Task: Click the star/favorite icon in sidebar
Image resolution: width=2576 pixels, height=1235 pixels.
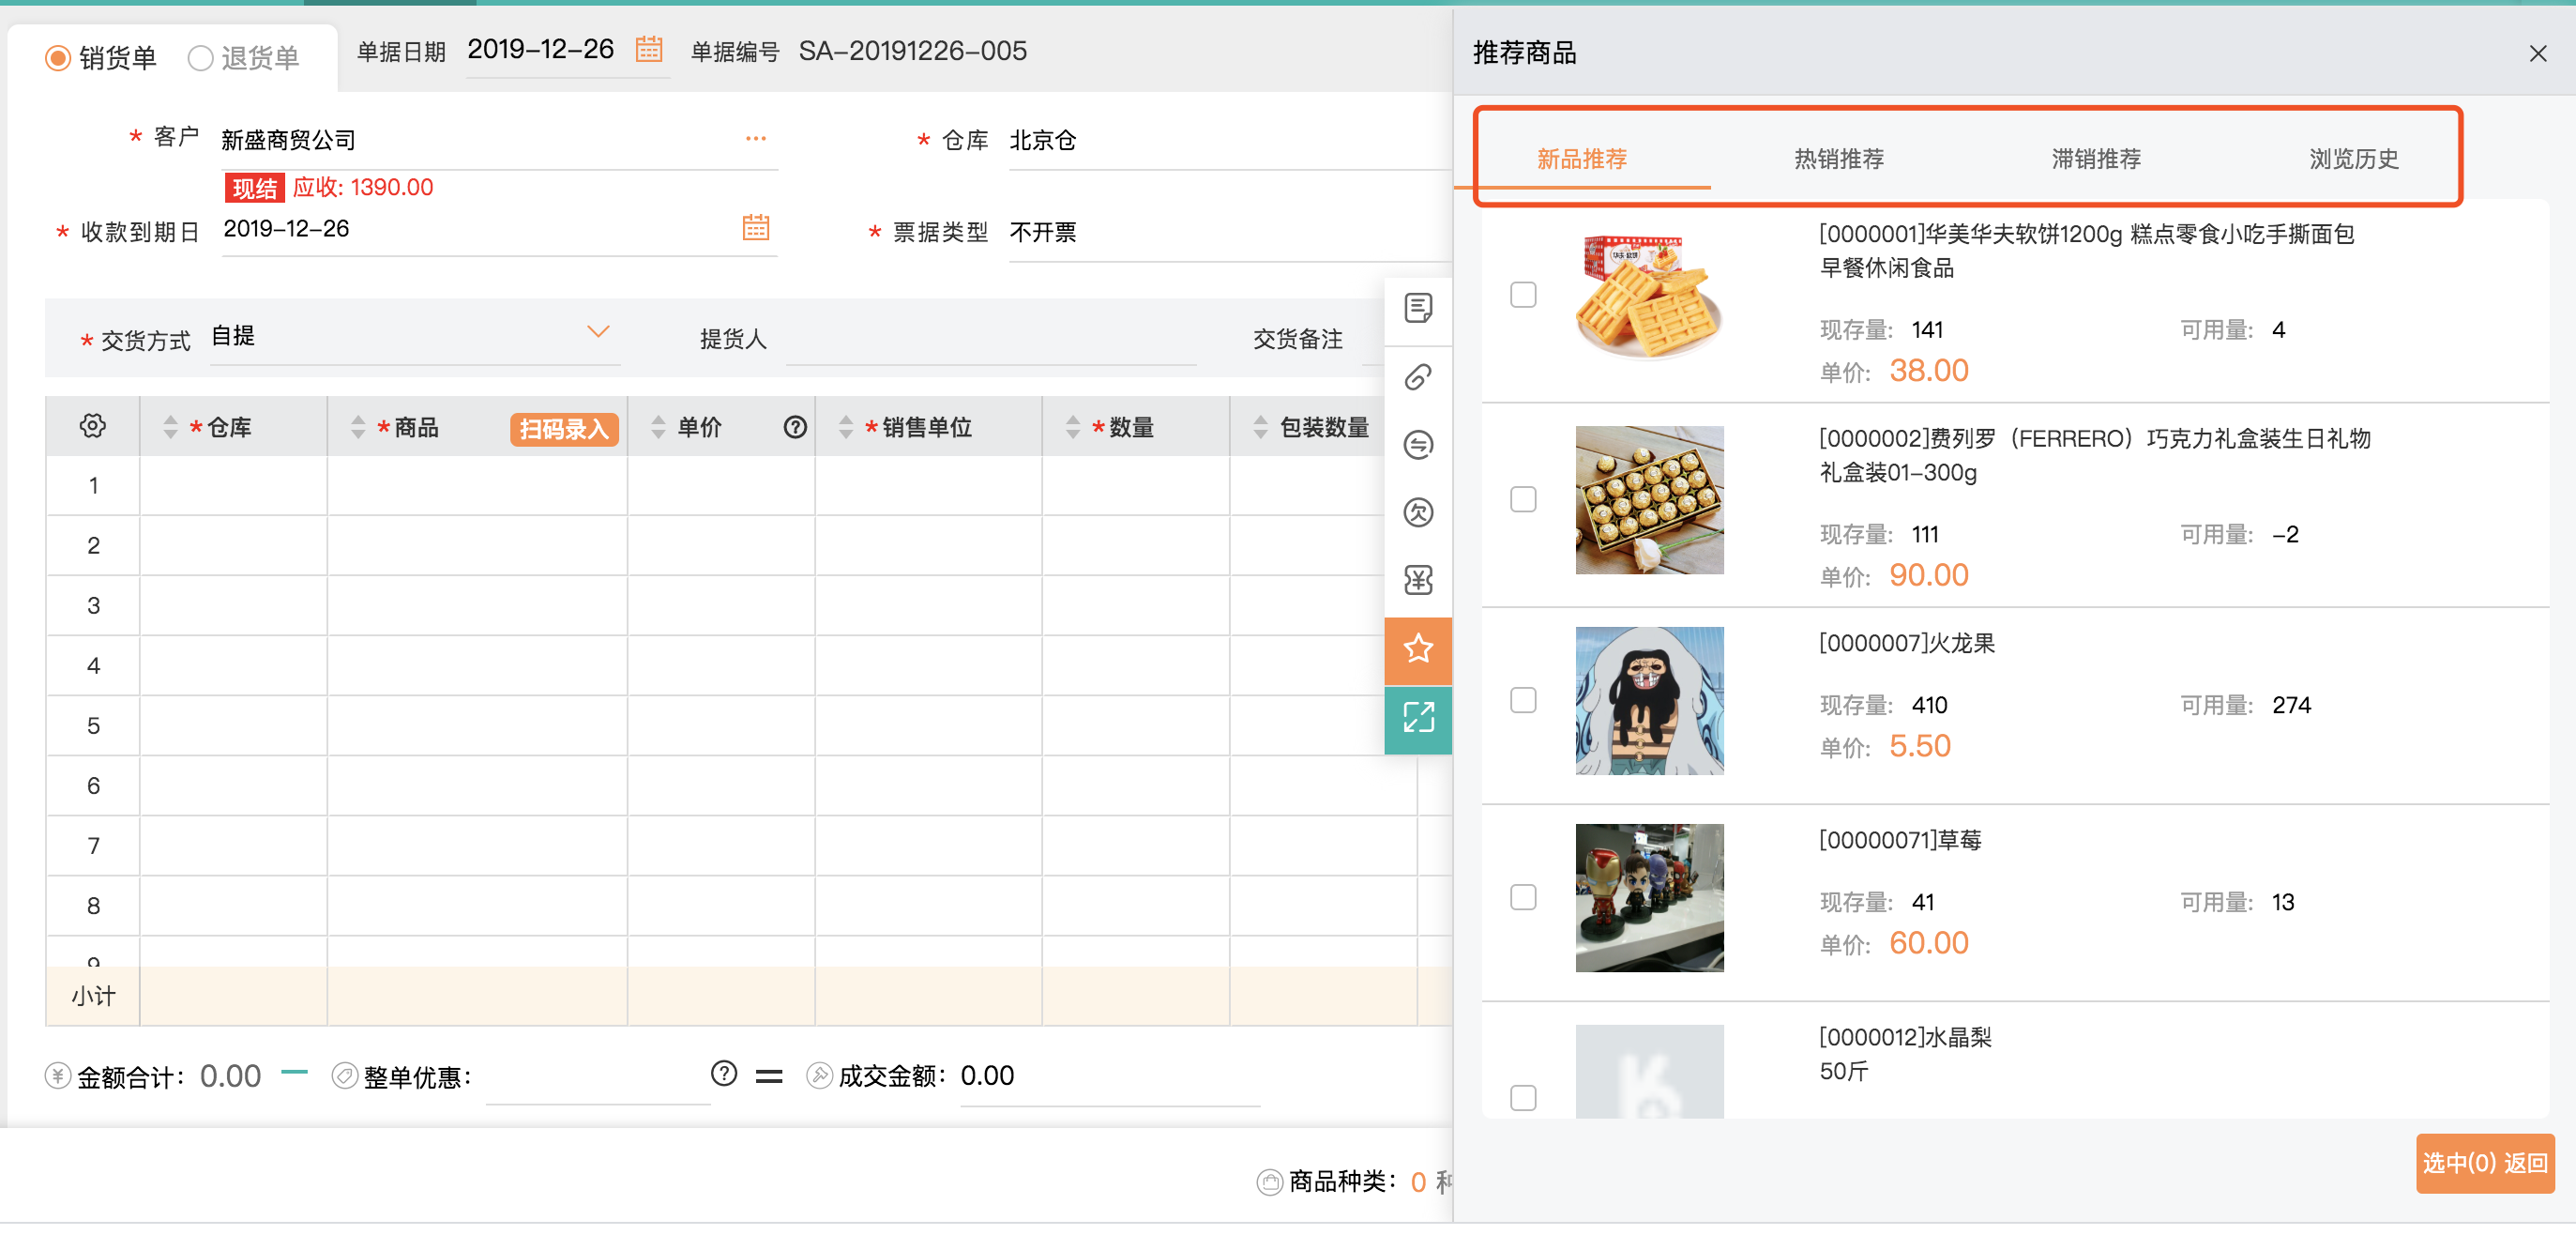Action: coord(1417,649)
